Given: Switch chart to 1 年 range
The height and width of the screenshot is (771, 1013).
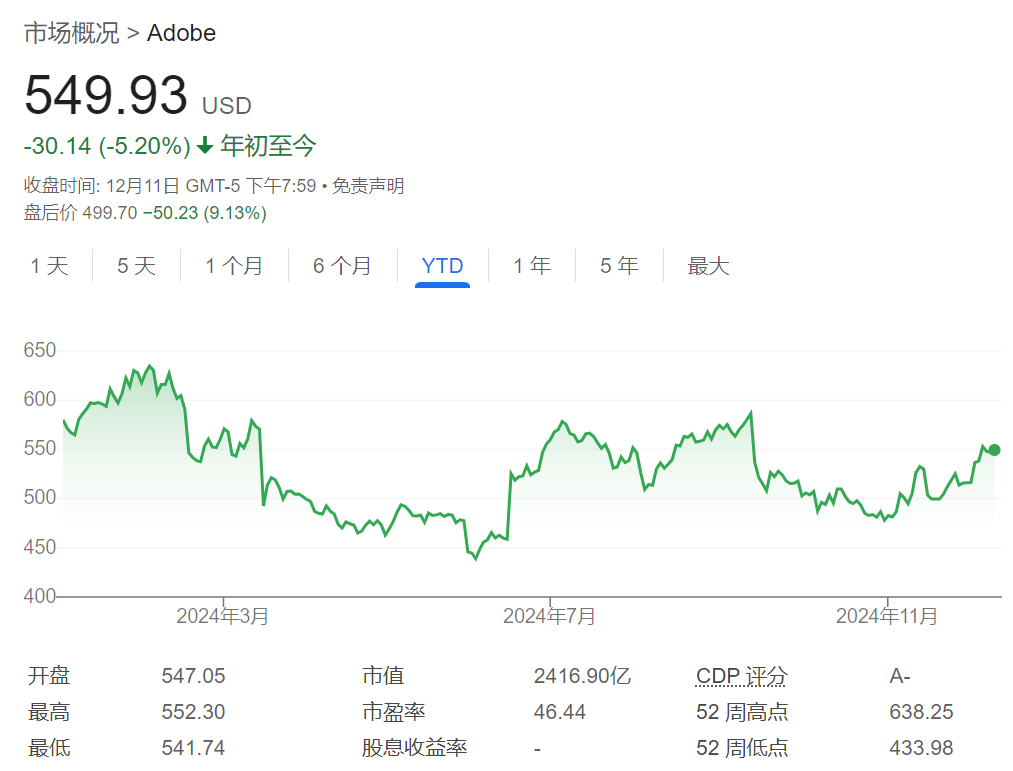Looking at the screenshot, I should (532, 266).
